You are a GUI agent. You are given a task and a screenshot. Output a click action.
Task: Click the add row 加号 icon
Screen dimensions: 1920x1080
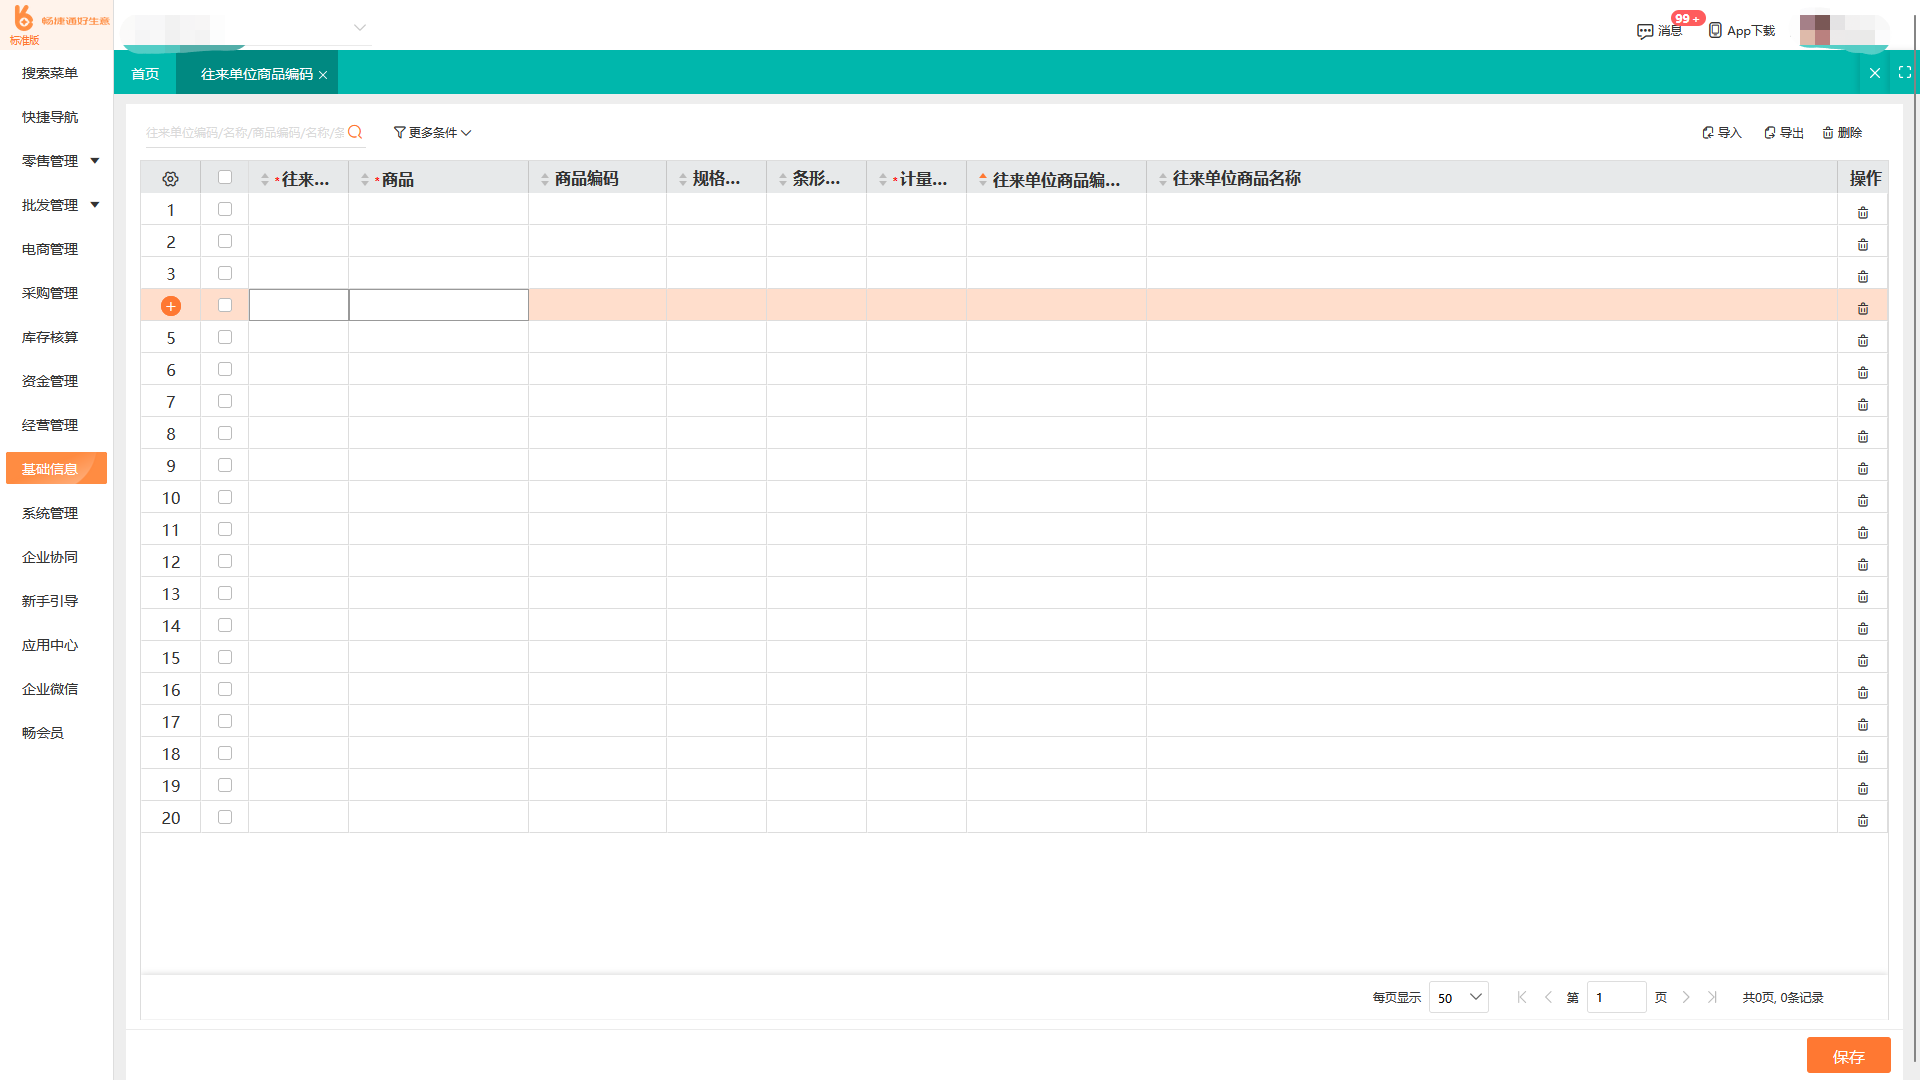coord(170,305)
